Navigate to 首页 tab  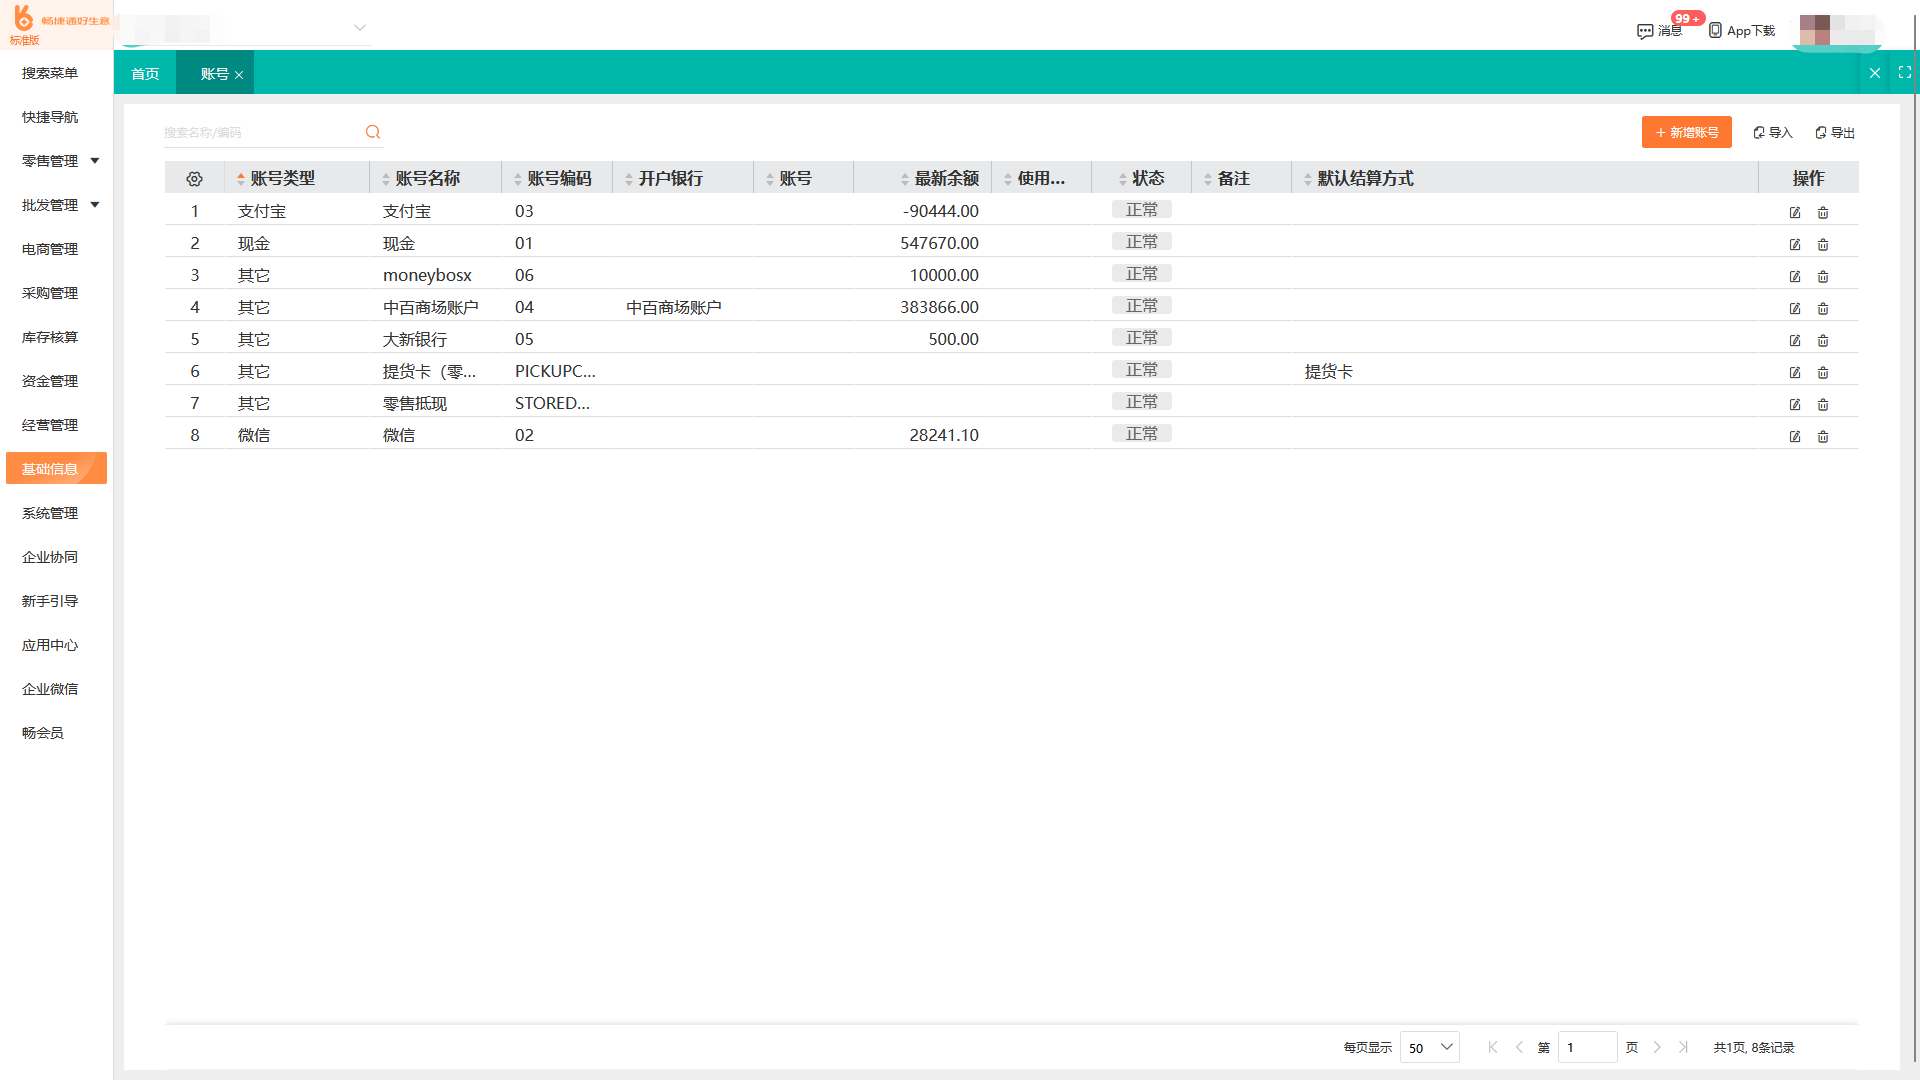(x=145, y=74)
